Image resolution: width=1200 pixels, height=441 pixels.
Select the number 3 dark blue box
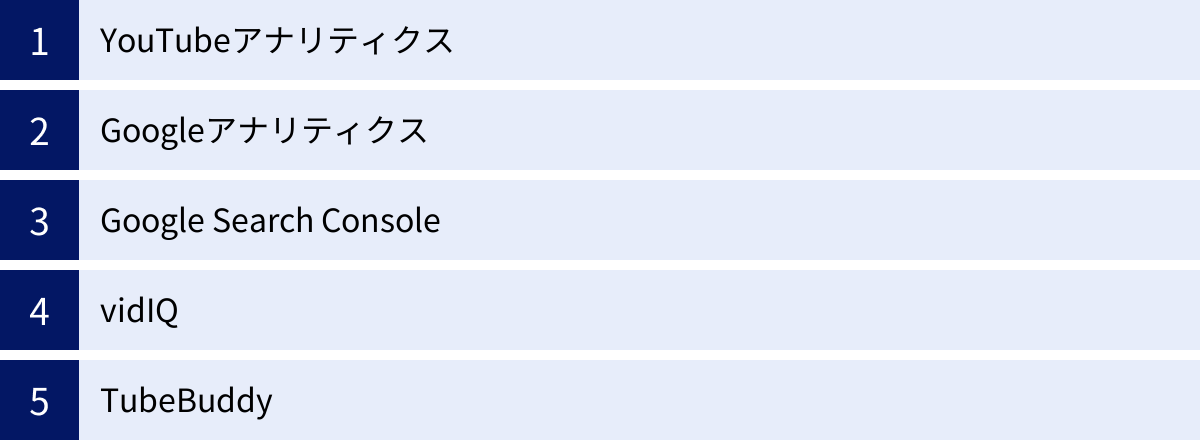pos(39,221)
